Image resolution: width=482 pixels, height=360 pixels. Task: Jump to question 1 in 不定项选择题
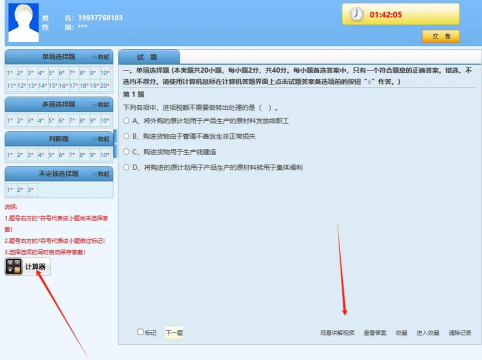(10, 190)
